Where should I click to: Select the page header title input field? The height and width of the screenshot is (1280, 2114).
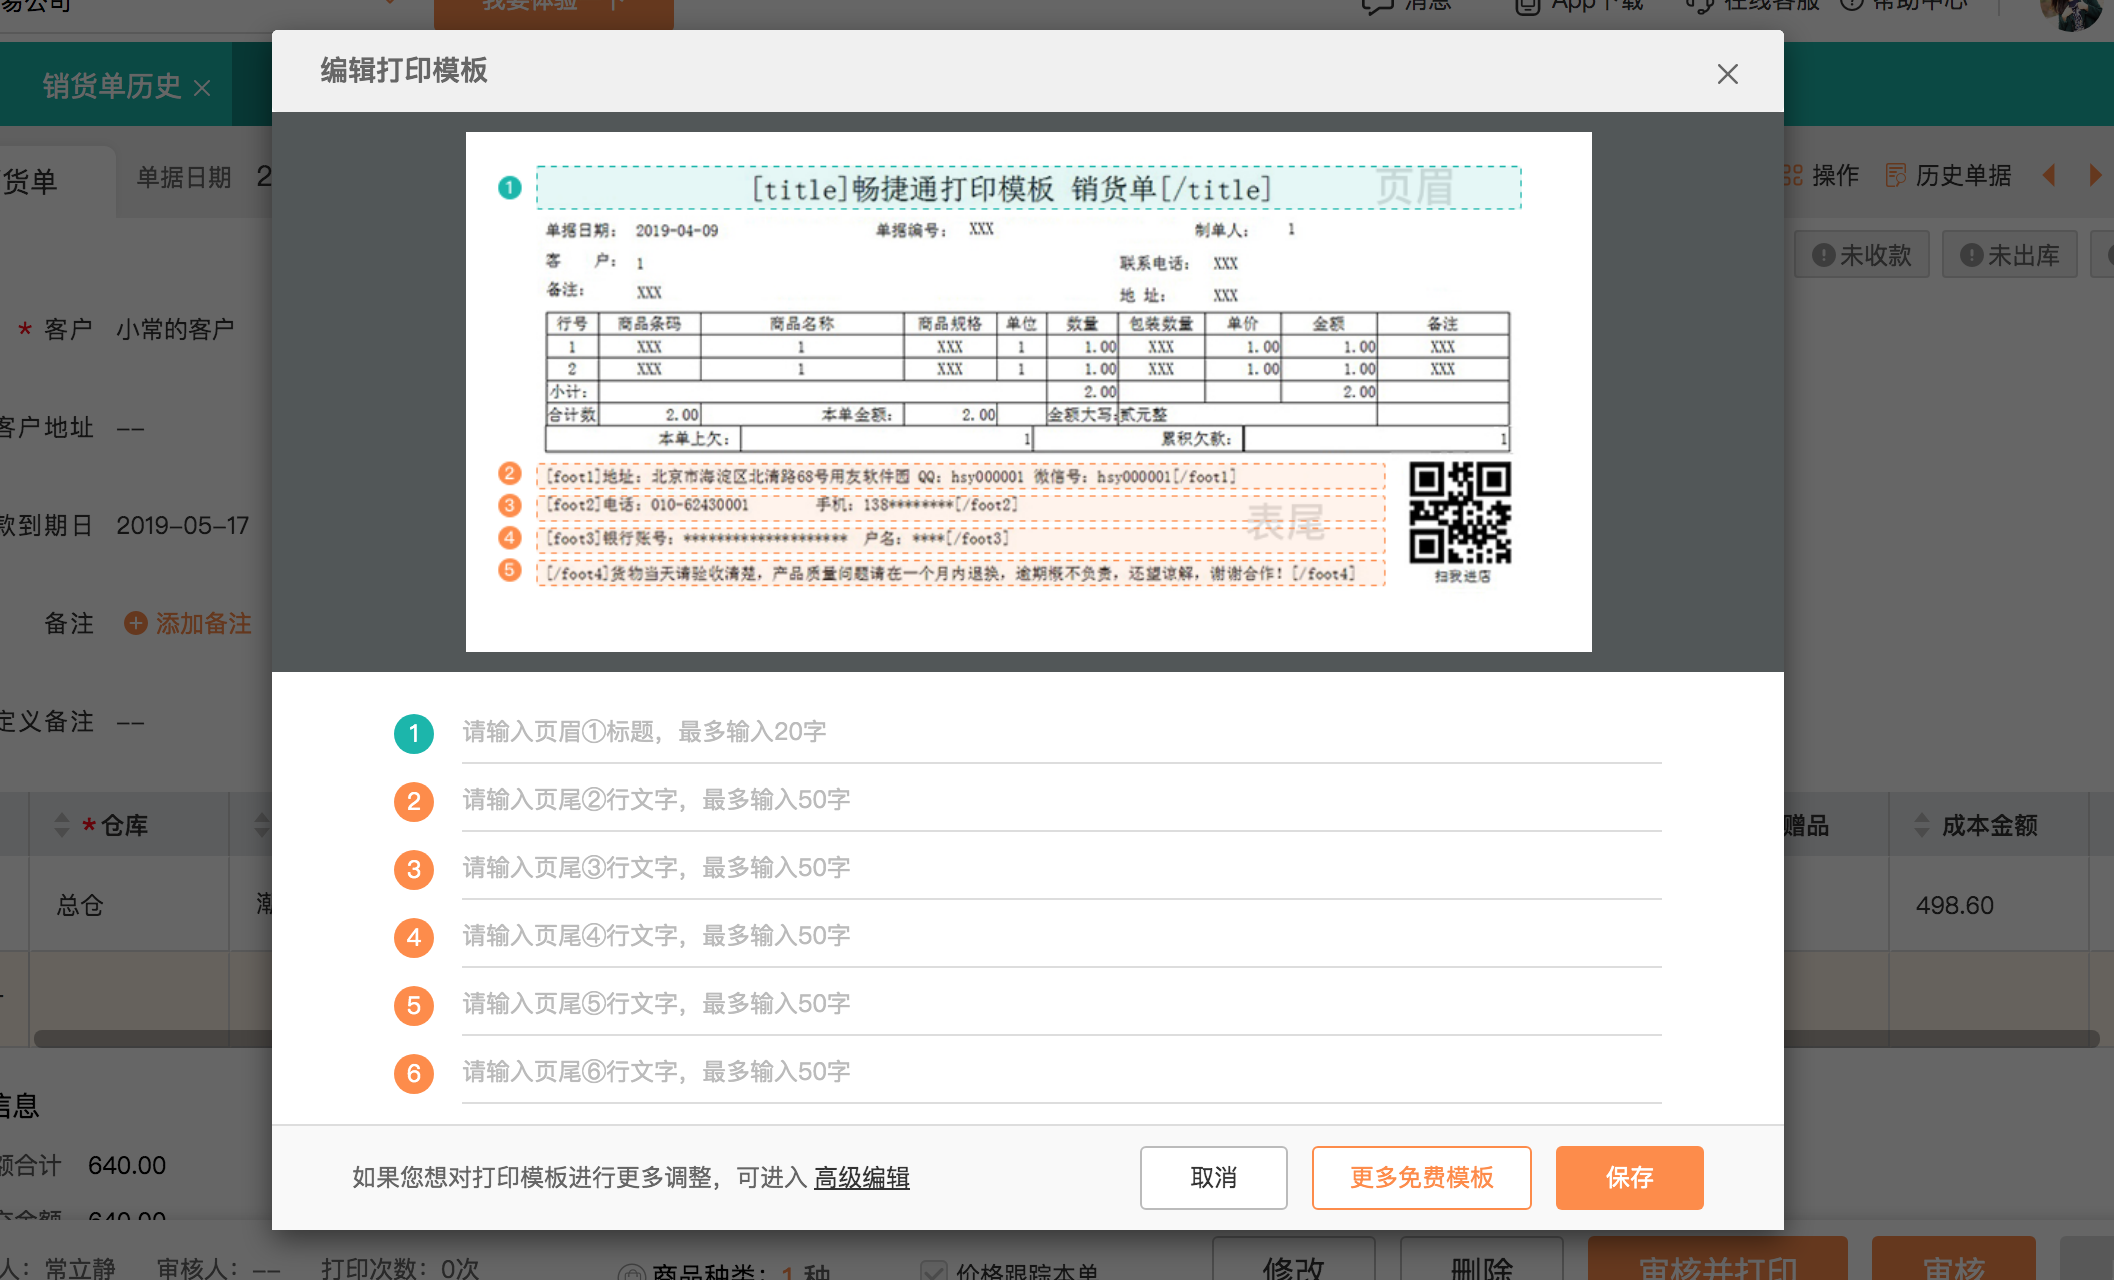click(x=1057, y=732)
